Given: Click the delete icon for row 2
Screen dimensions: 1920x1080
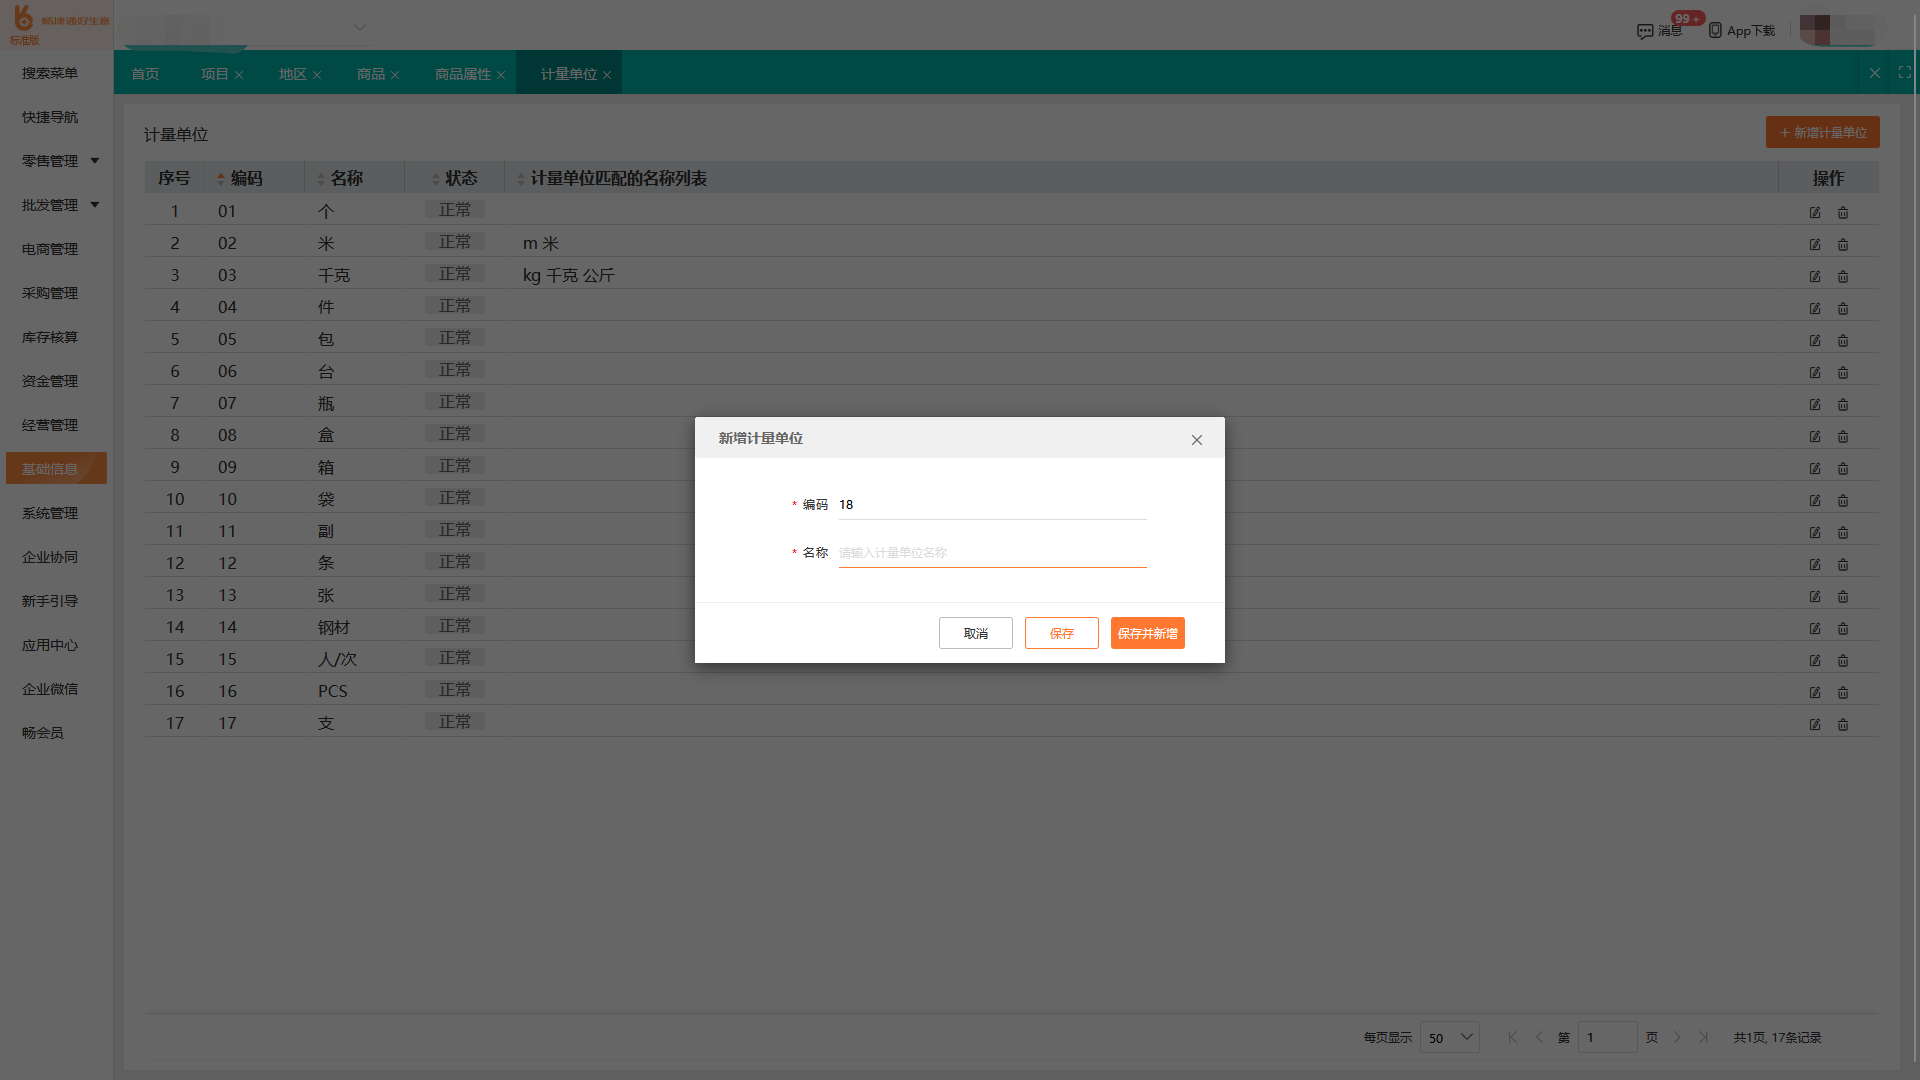Looking at the screenshot, I should click(x=1844, y=244).
